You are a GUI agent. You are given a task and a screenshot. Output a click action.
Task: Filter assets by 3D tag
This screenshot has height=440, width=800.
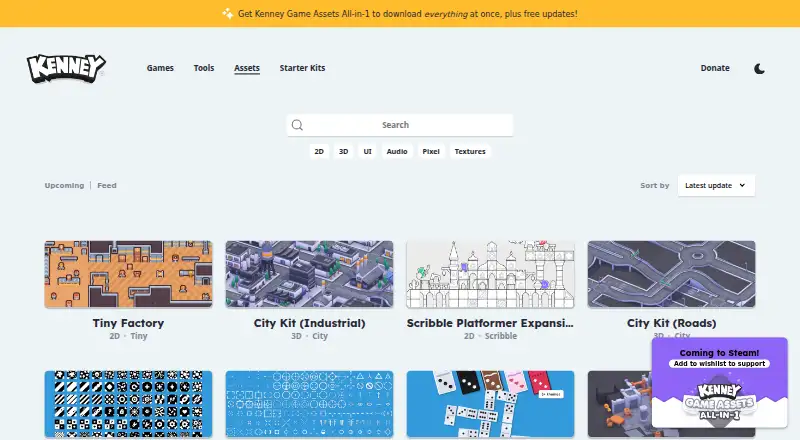pyautogui.click(x=343, y=152)
